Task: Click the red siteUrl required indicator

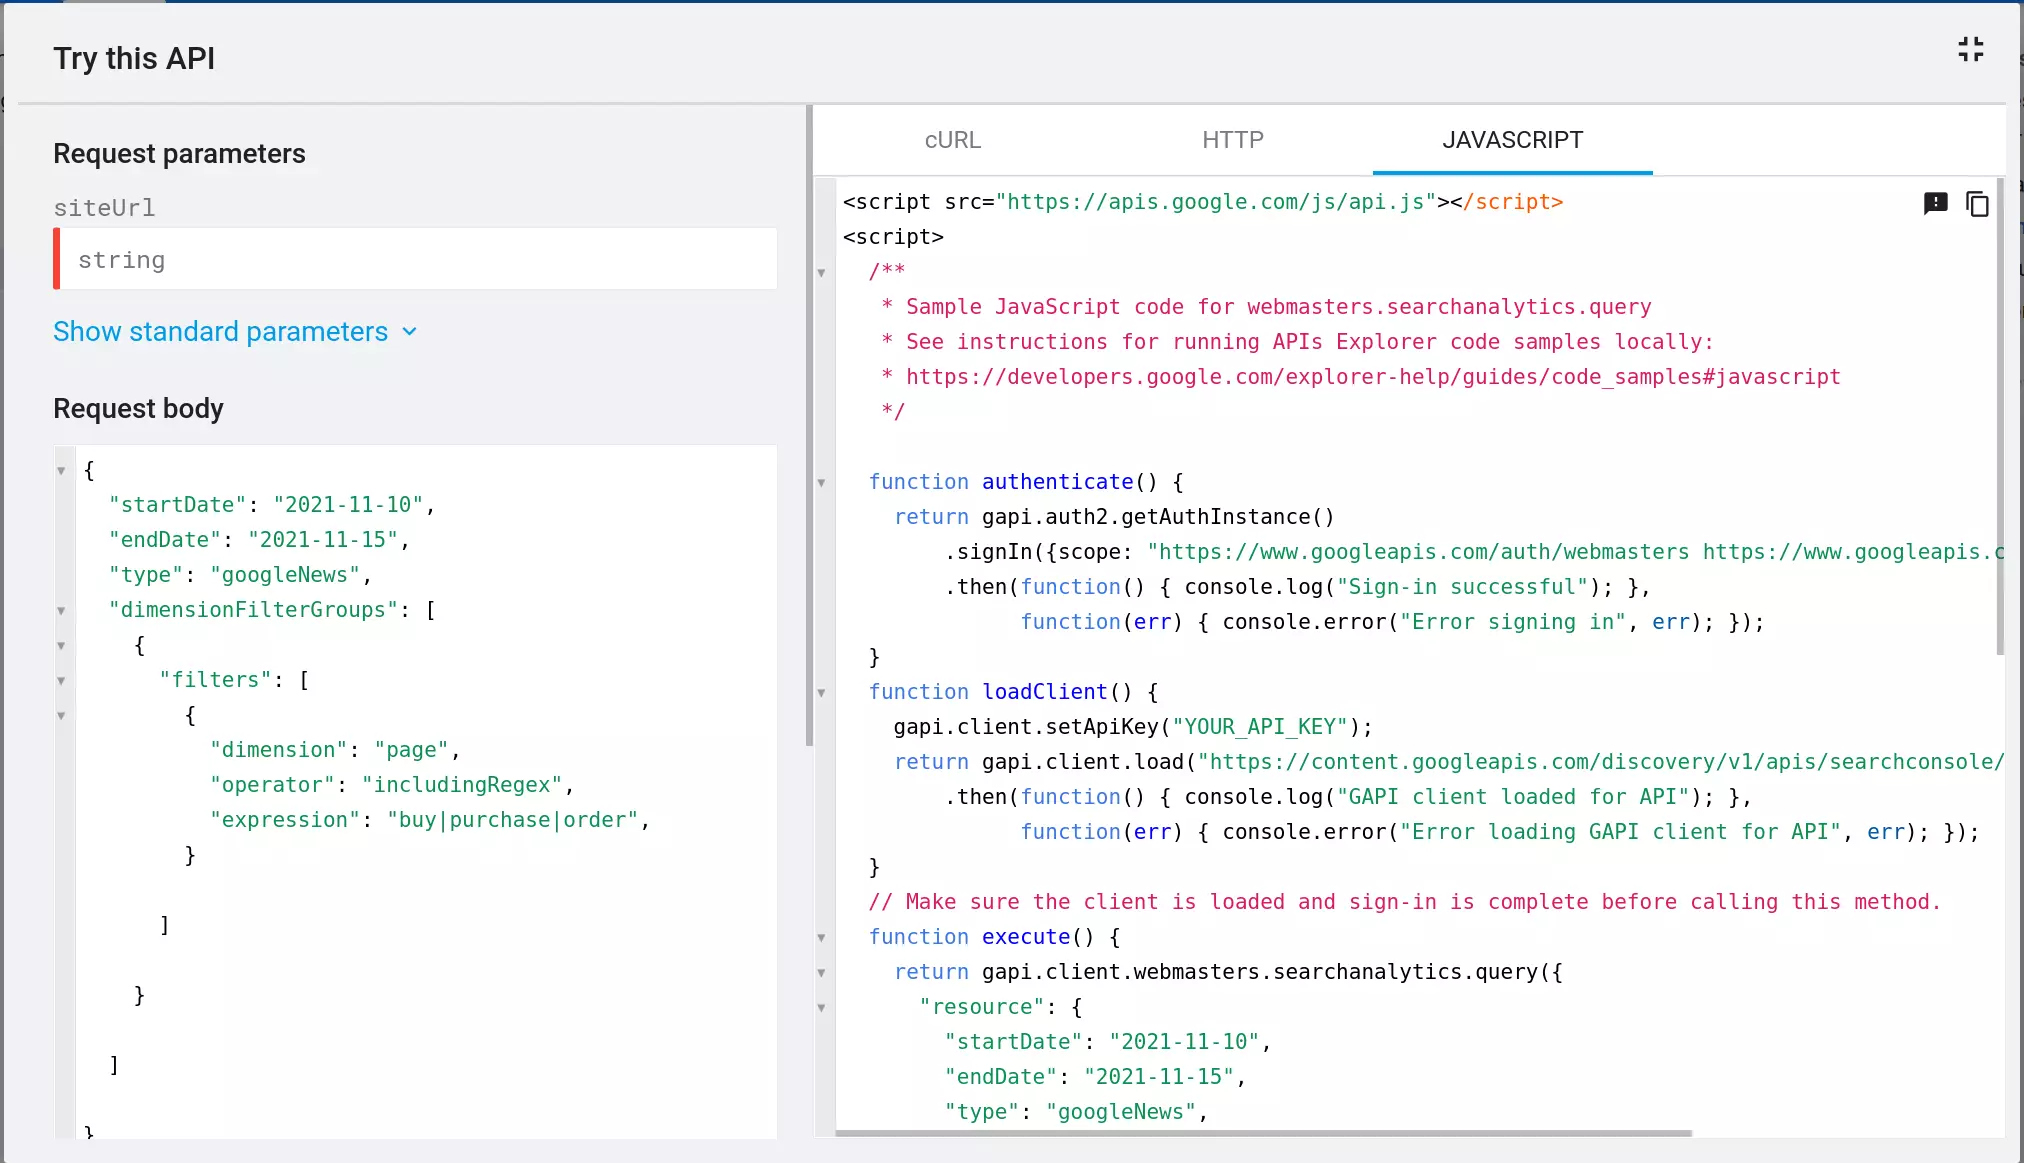Action: (x=56, y=258)
